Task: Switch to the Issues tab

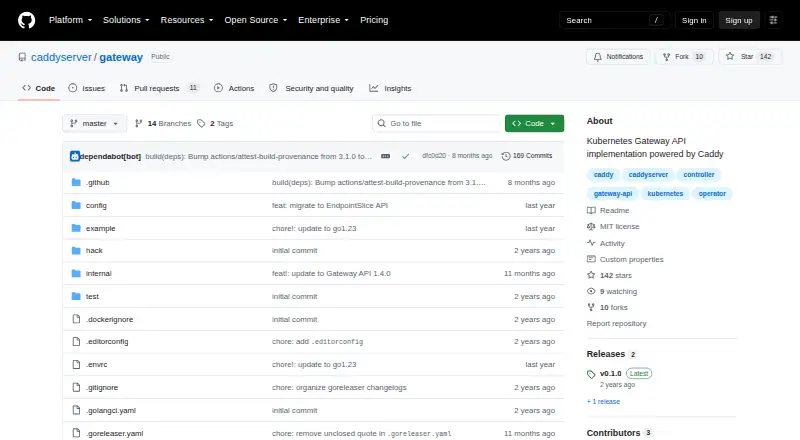Action: 87,88
